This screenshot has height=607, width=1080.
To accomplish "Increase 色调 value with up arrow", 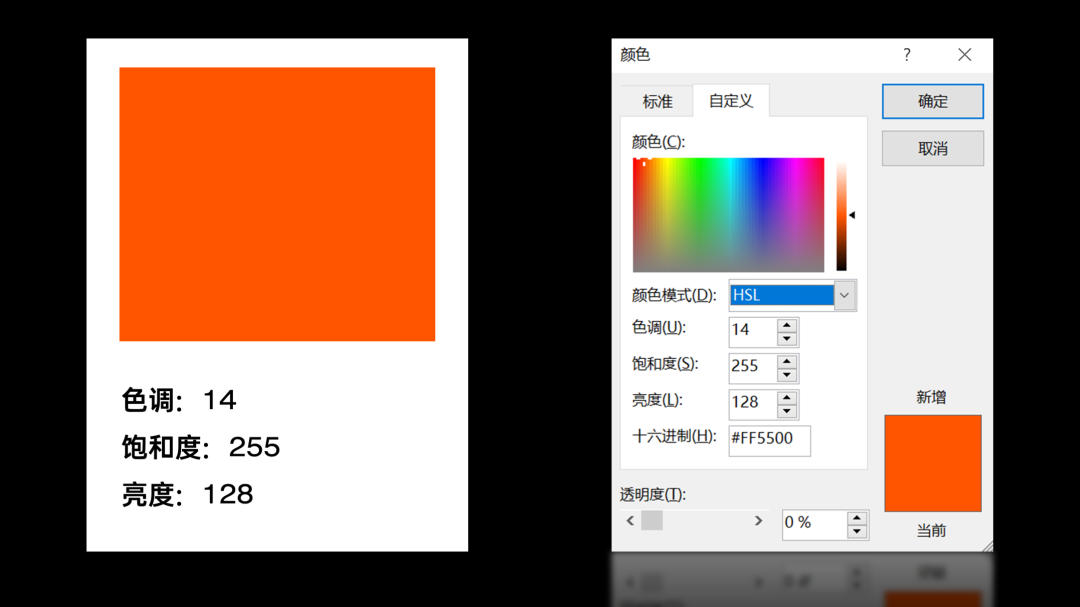I will [787, 325].
